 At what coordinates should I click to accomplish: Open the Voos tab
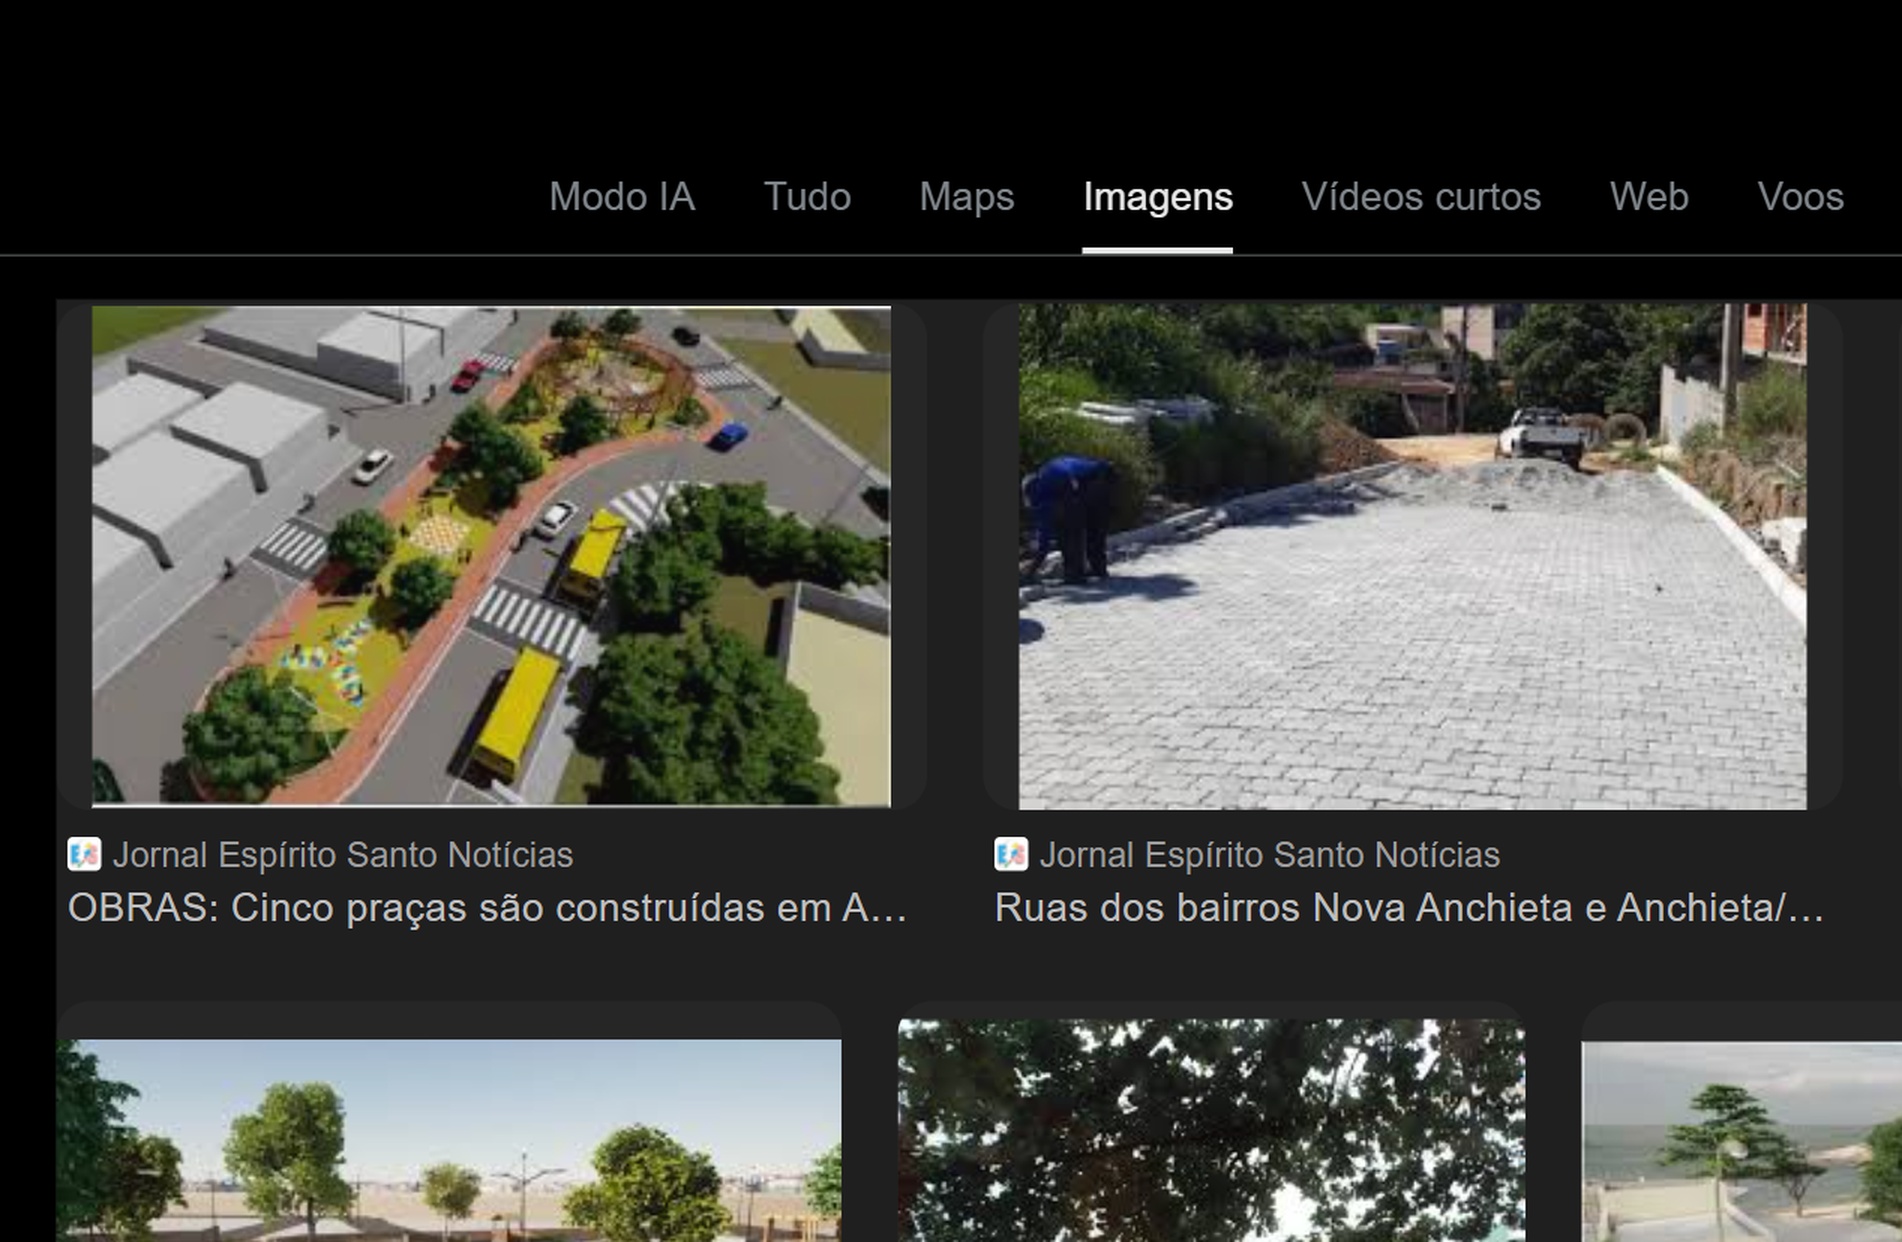[1800, 197]
